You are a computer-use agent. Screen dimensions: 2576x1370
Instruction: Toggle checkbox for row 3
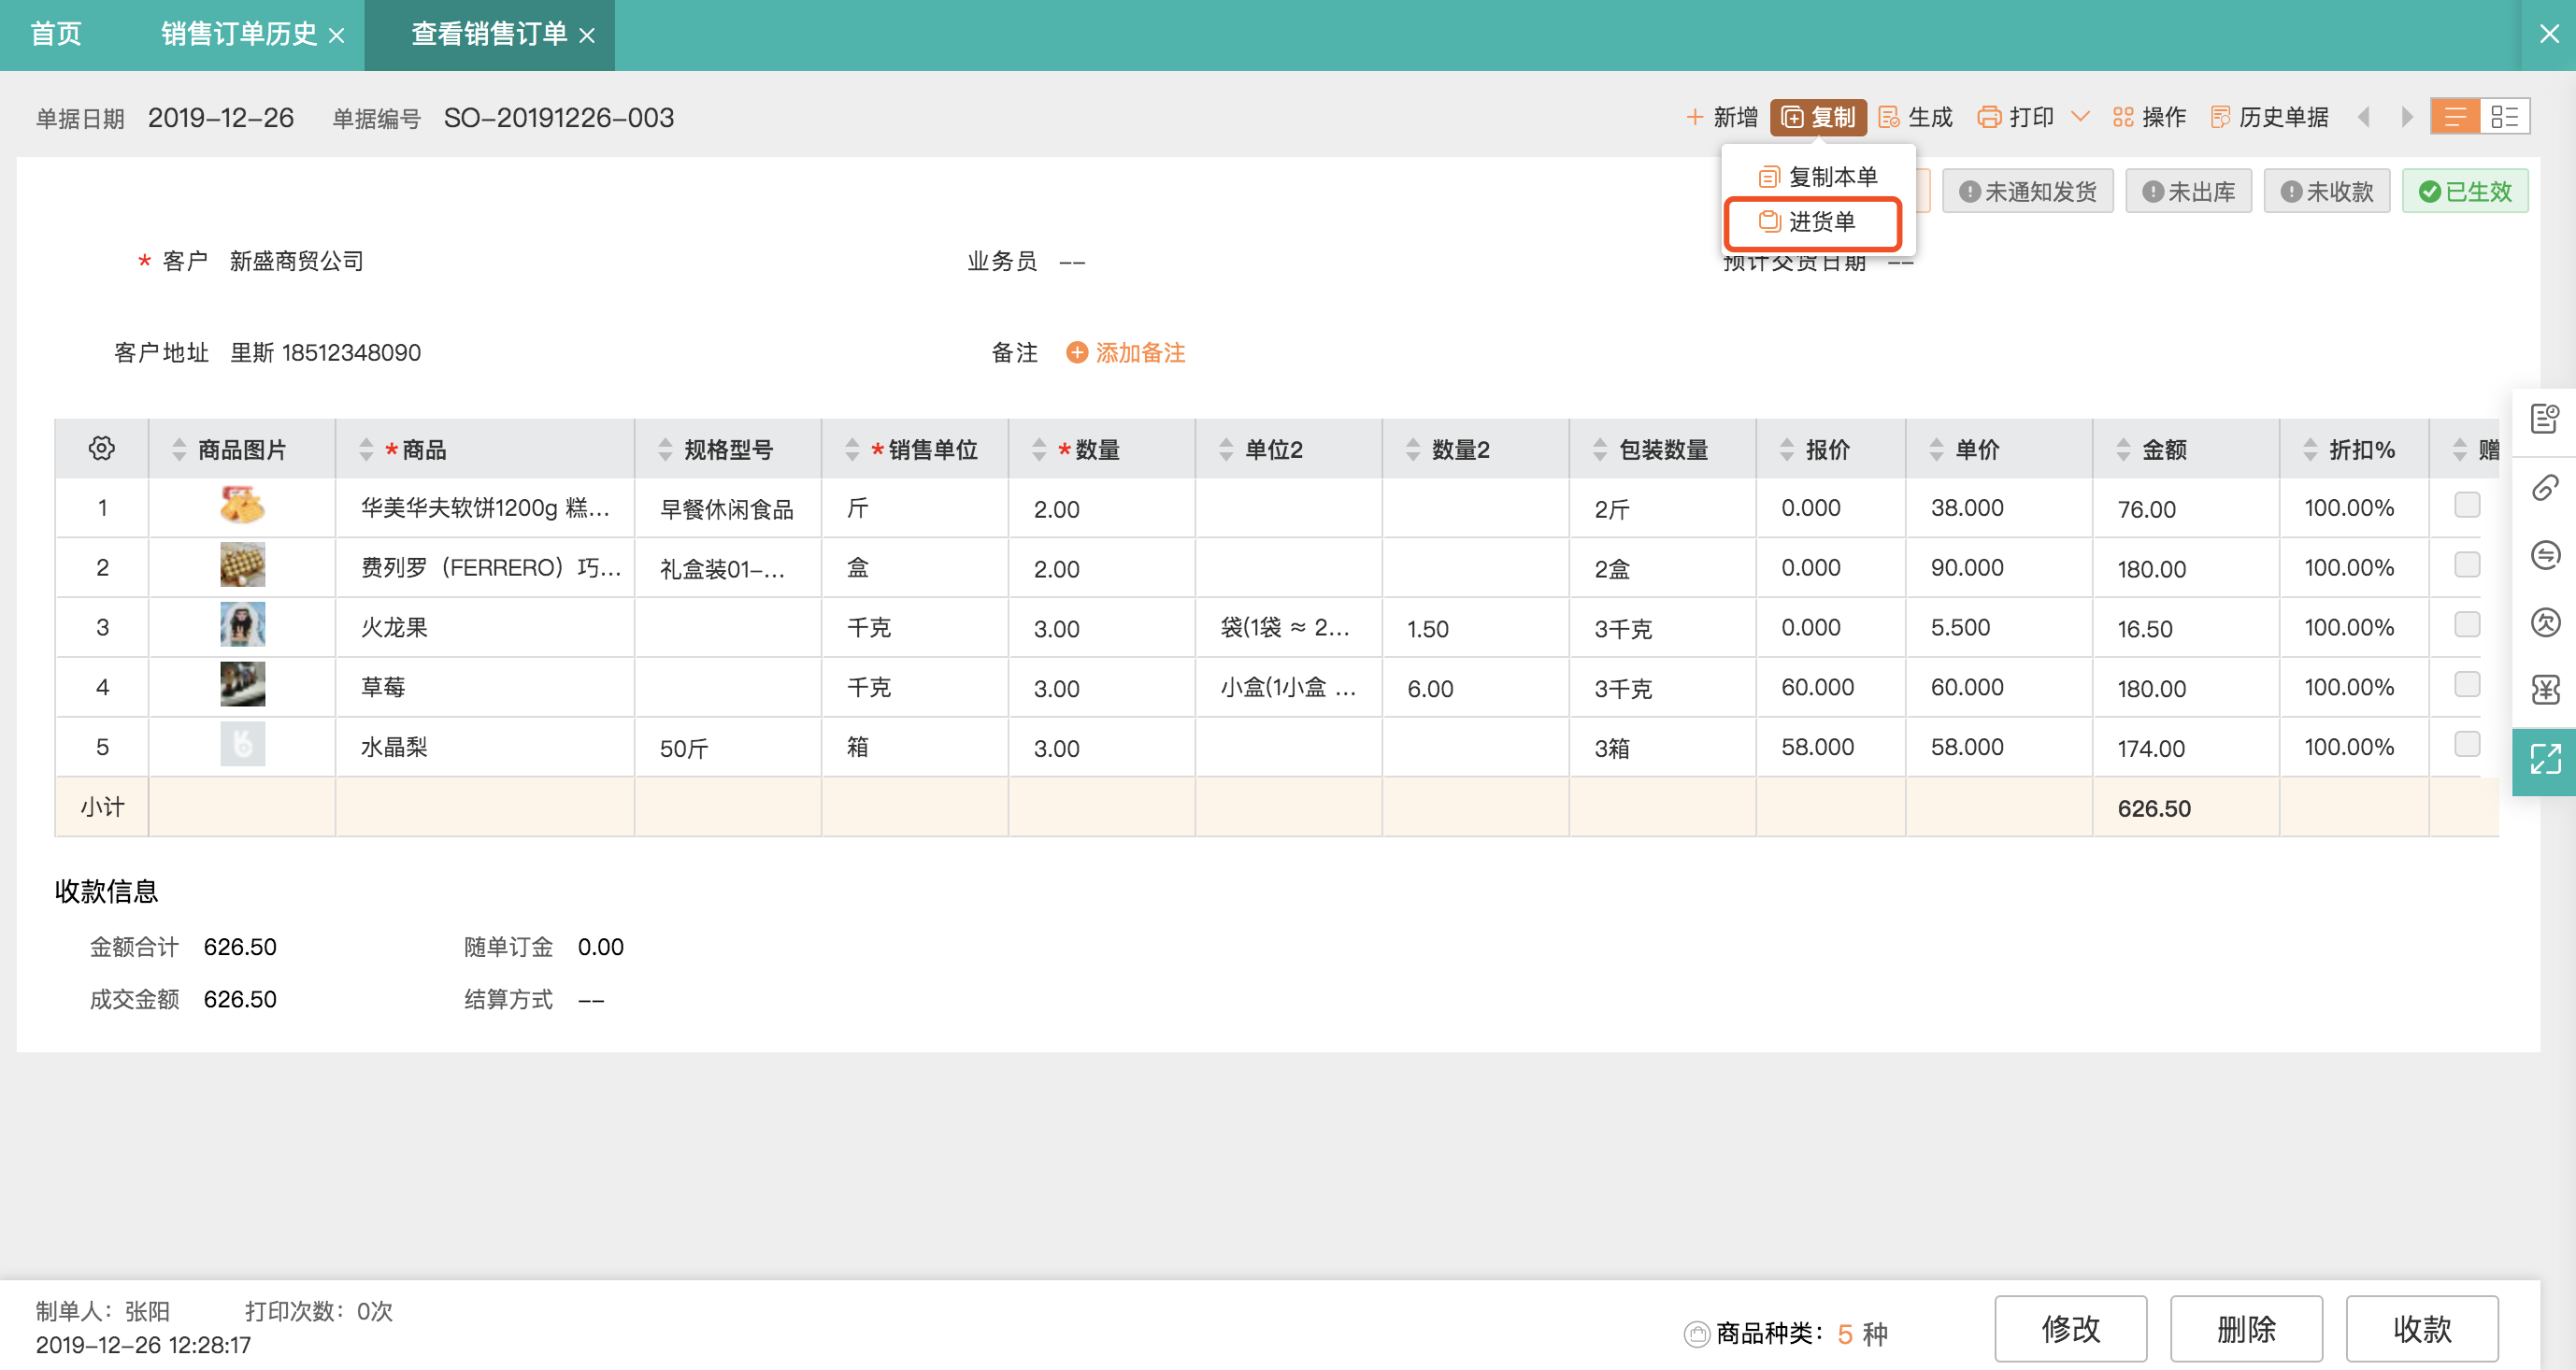click(x=2467, y=627)
